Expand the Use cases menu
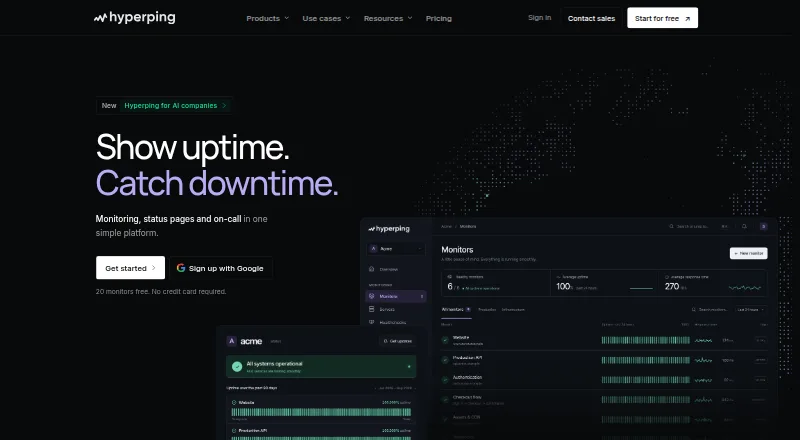 pyautogui.click(x=326, y=18)
